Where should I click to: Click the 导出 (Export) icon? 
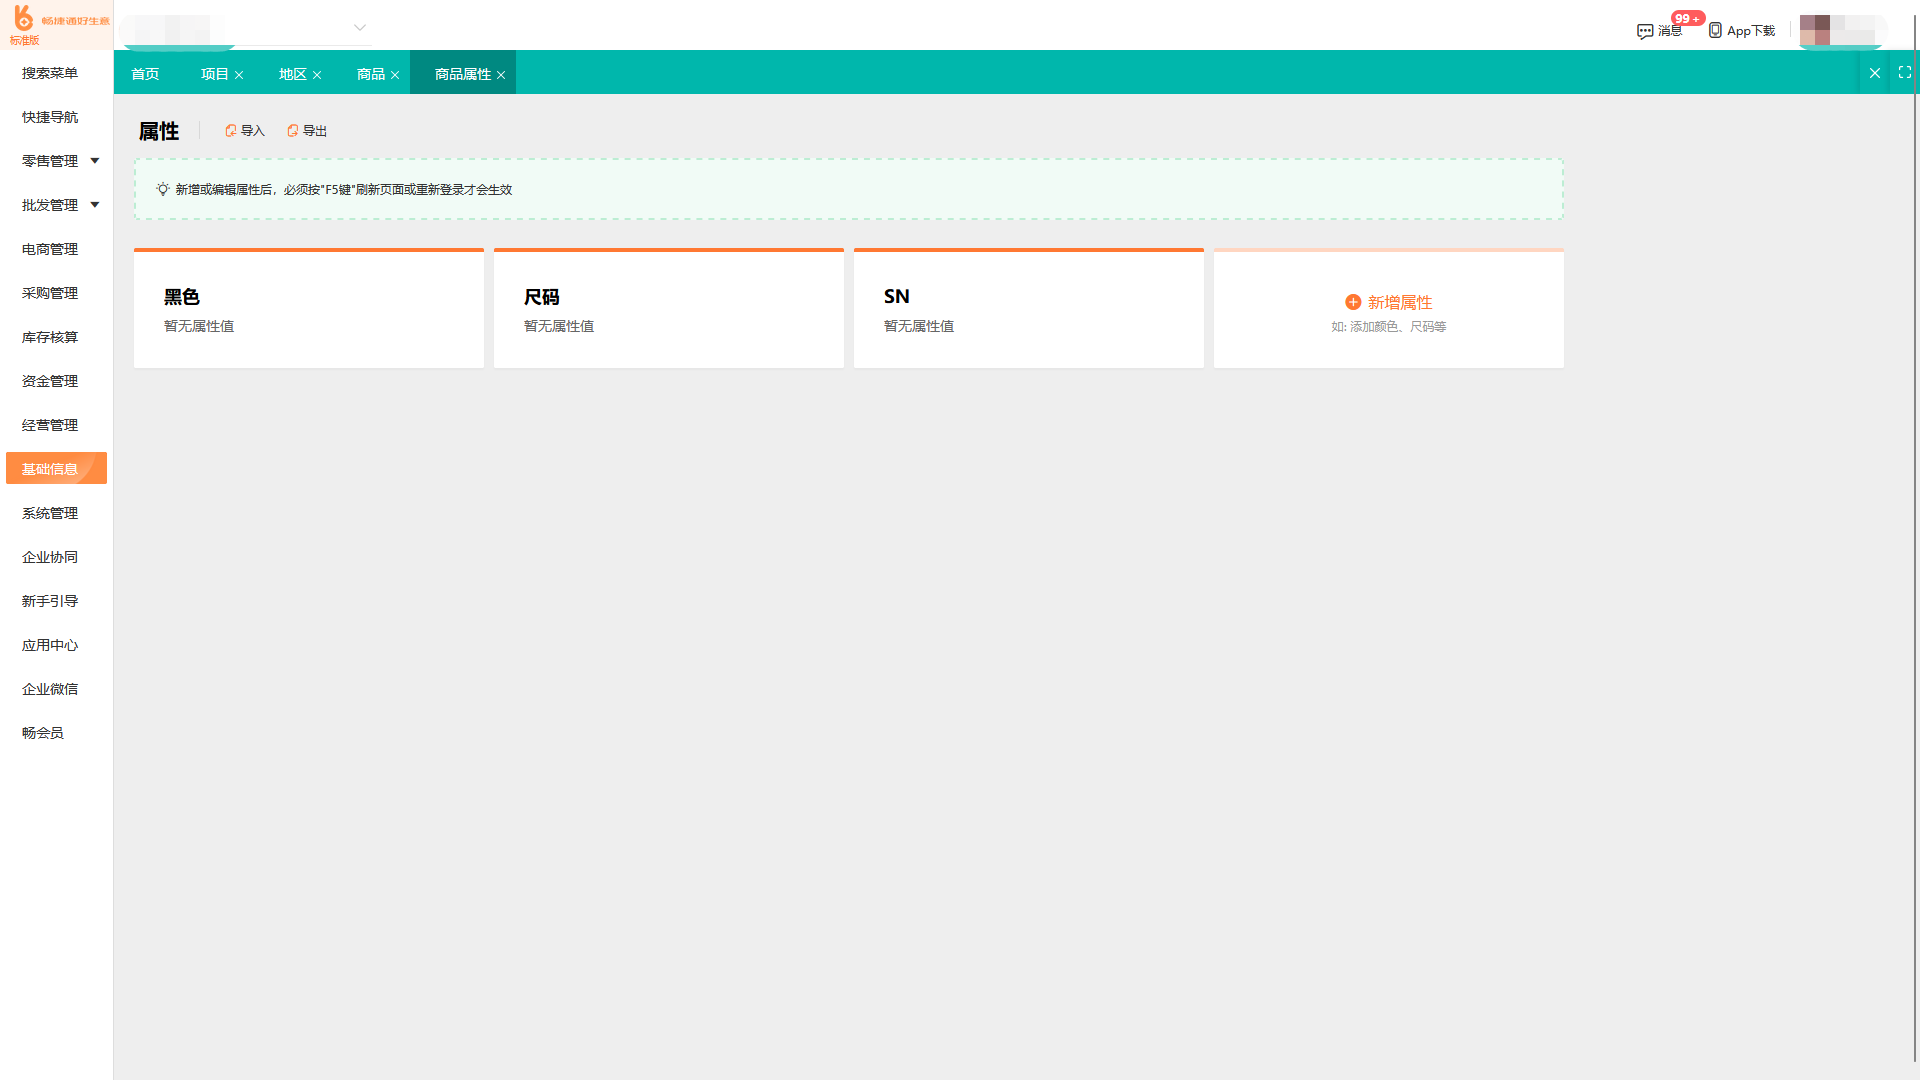tap(291, 131)
